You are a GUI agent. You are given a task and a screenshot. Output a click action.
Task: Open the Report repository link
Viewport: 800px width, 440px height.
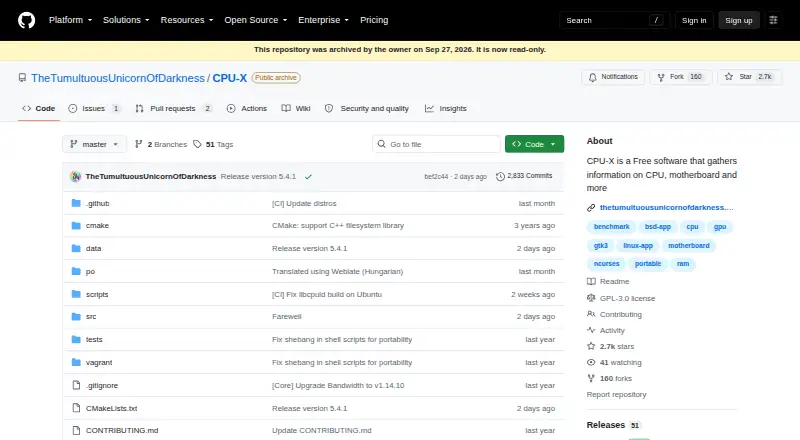tap(616, 395)
